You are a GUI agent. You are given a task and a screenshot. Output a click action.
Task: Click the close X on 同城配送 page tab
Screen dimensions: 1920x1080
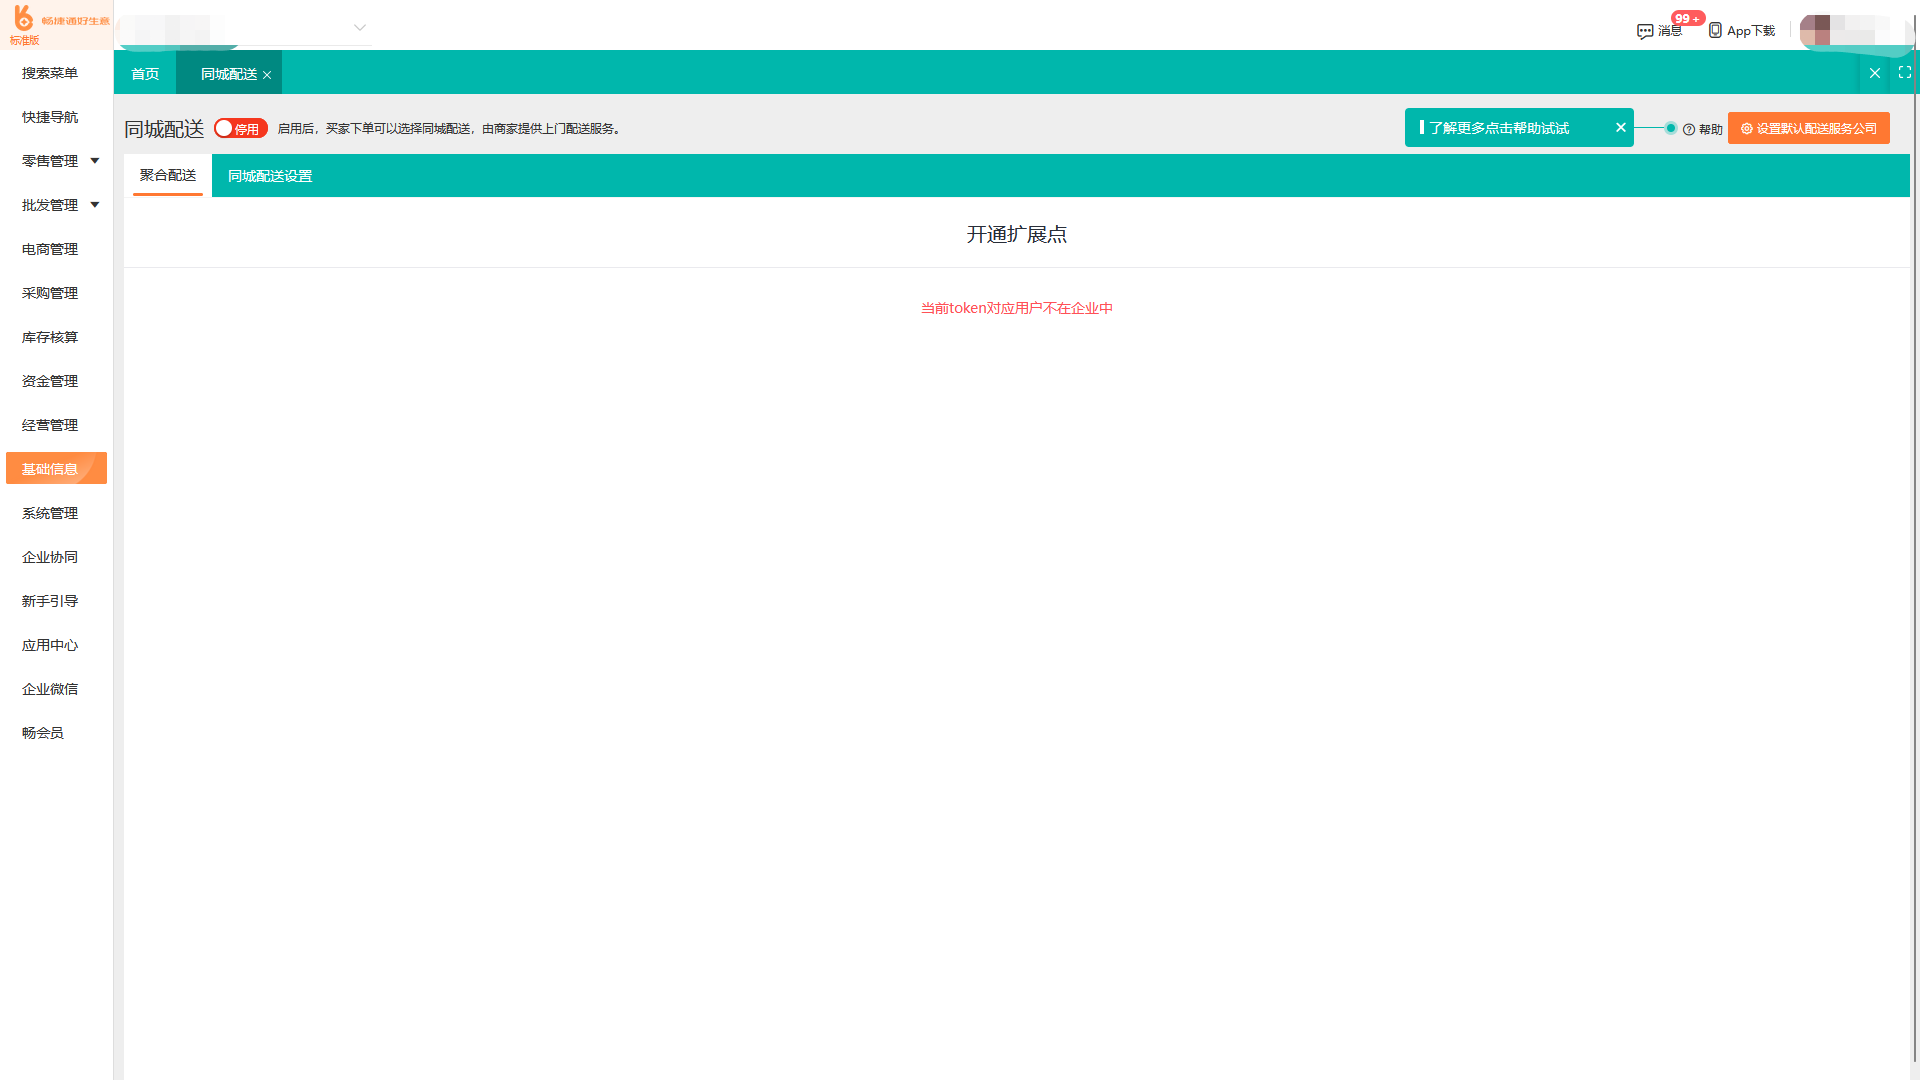[x=268, y=74]
